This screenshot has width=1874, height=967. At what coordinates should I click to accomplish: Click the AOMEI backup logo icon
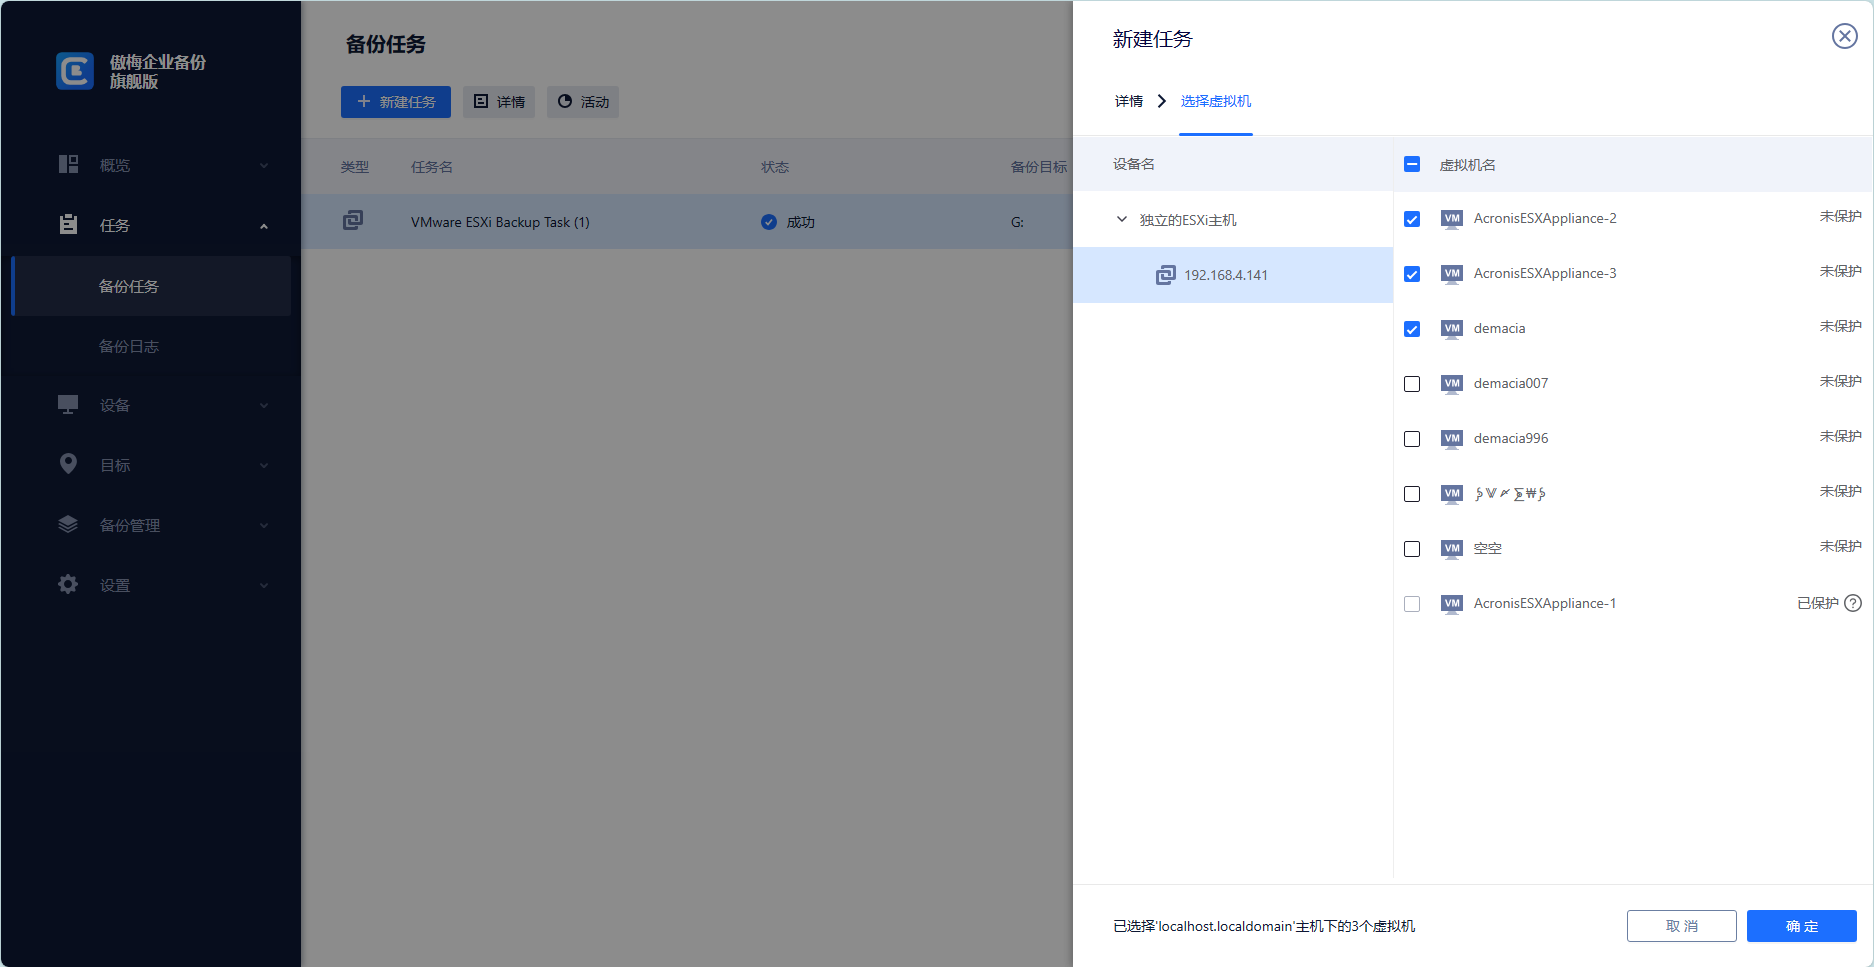tap(75, 71)
